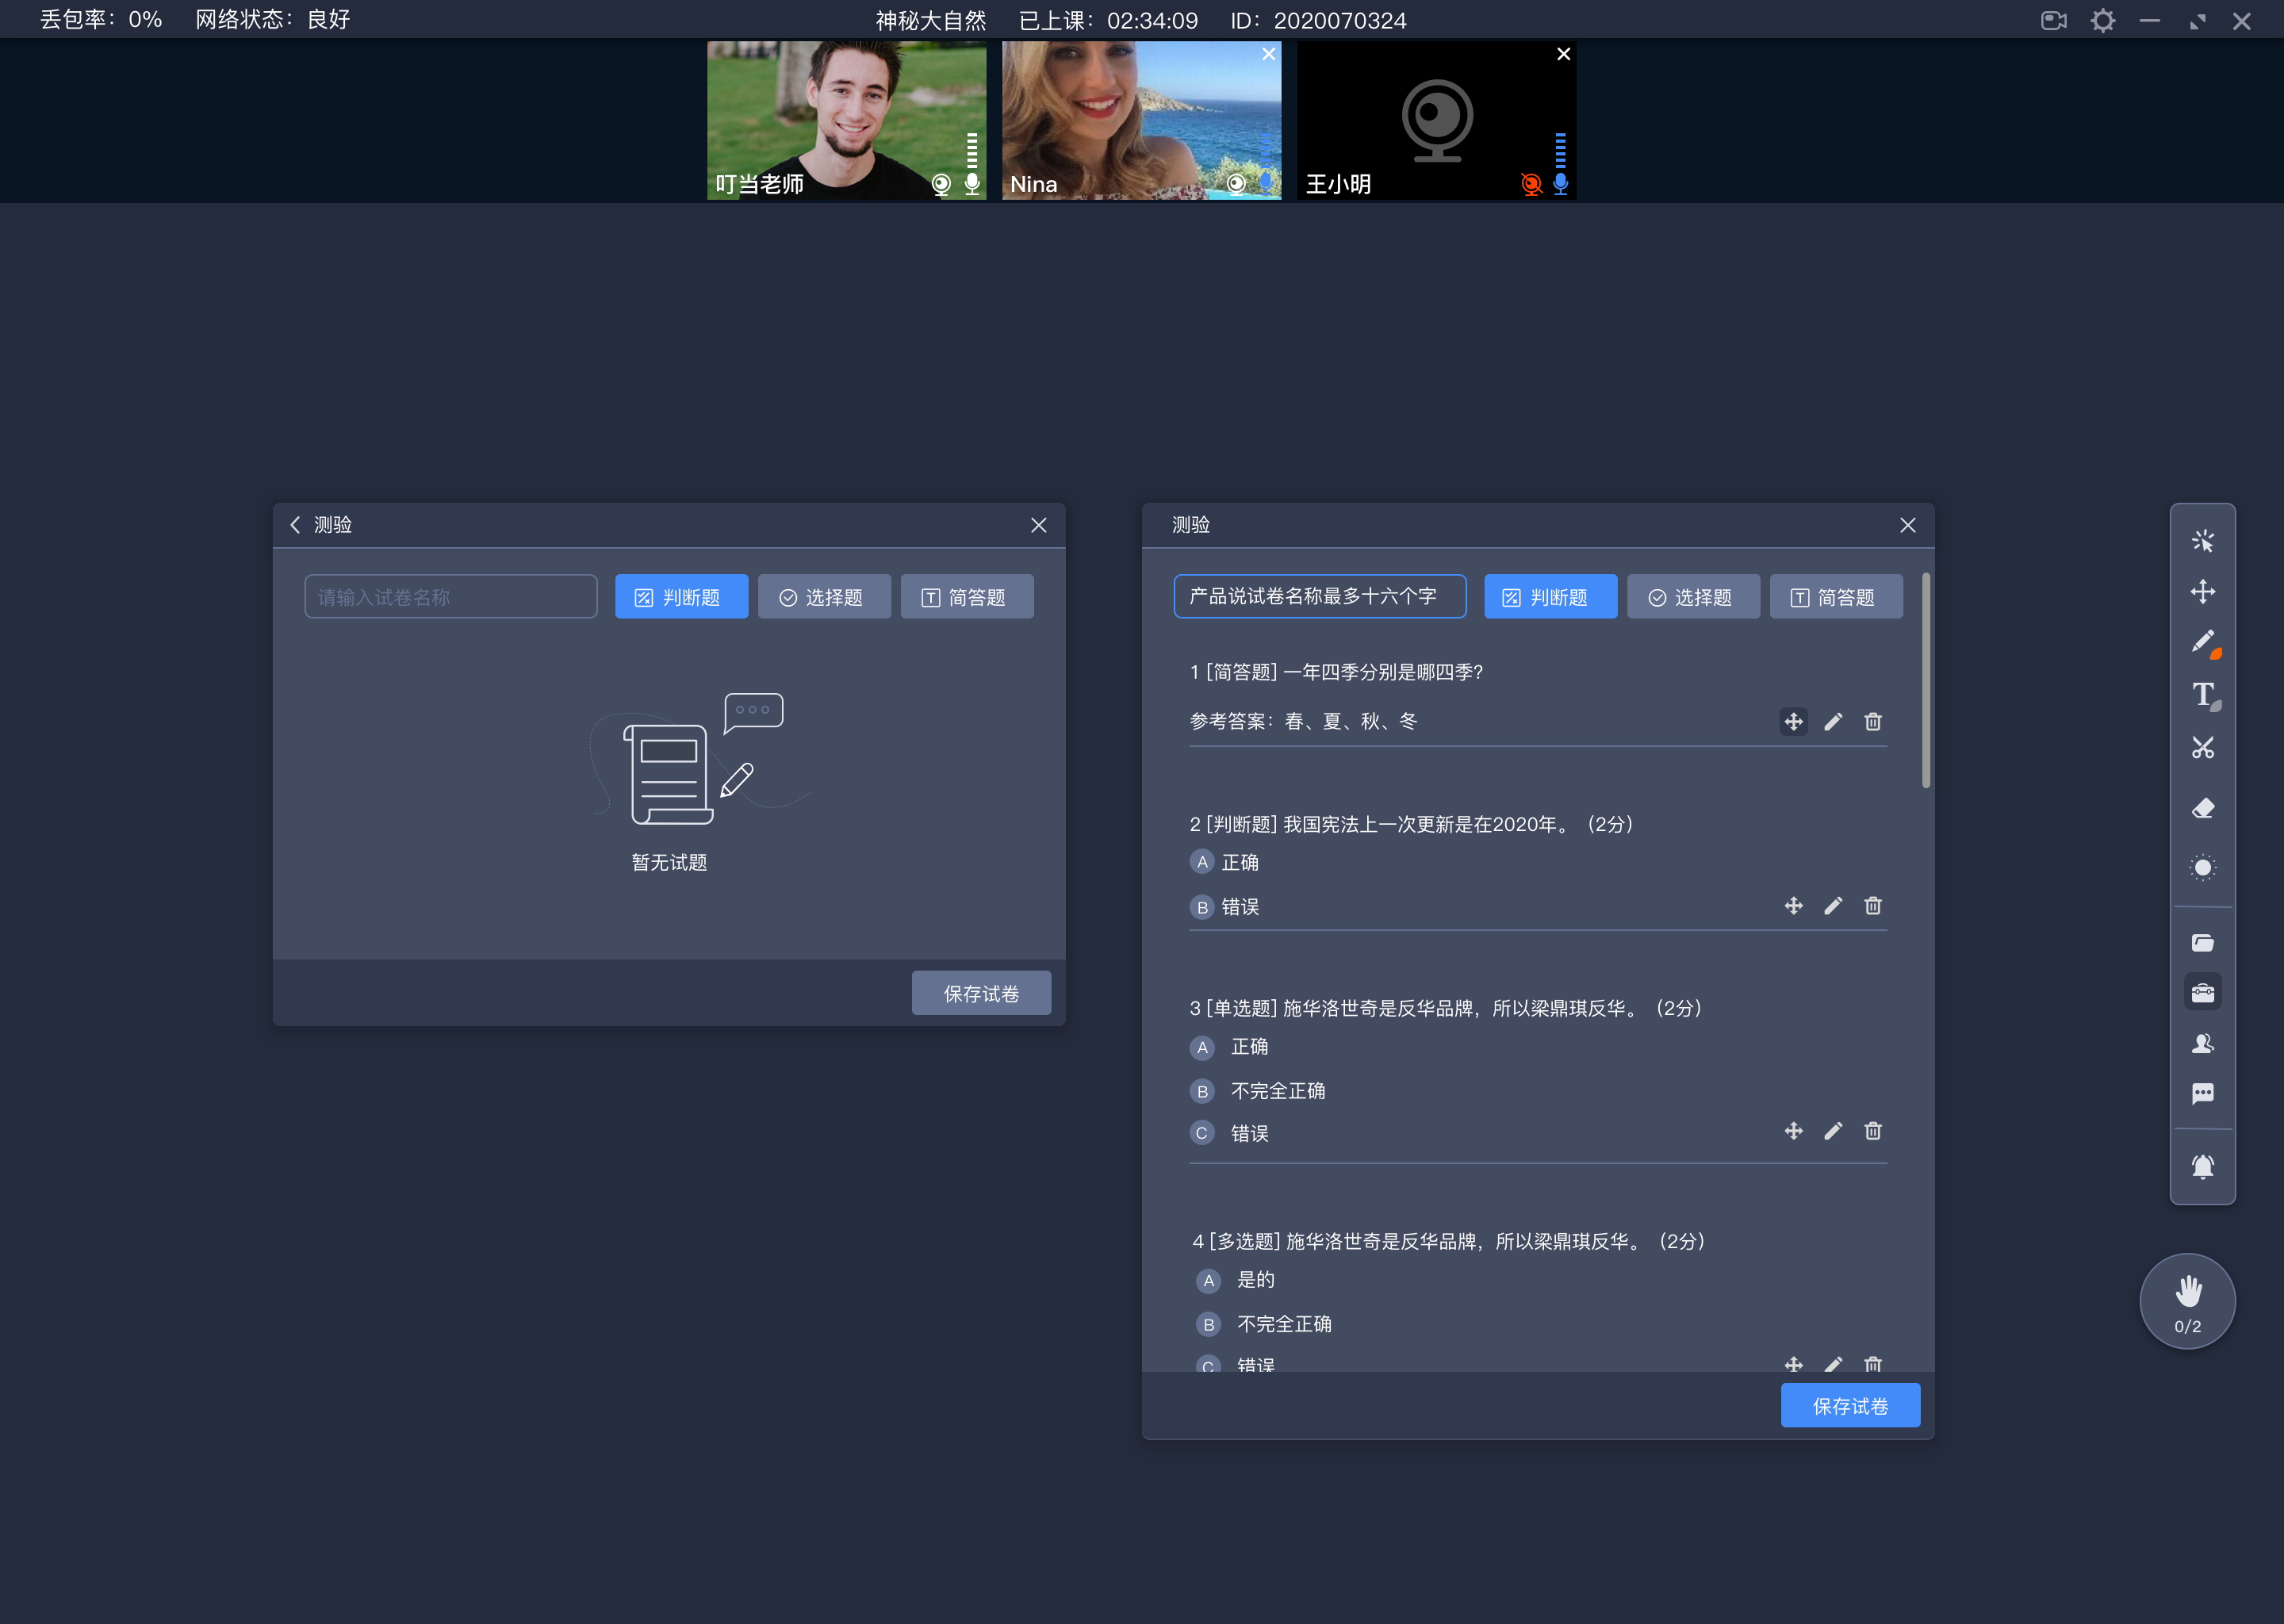
Task: Click 保存试卷 button in left panel
Action: click(x=982, y=993)
